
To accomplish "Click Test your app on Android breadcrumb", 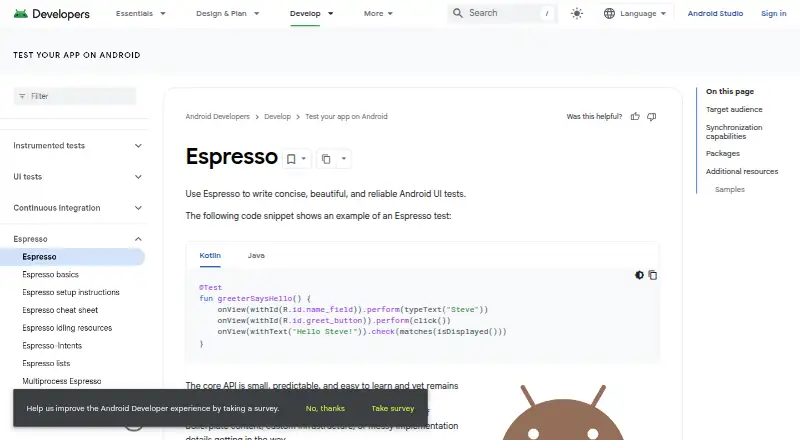I will coord(346,116).
